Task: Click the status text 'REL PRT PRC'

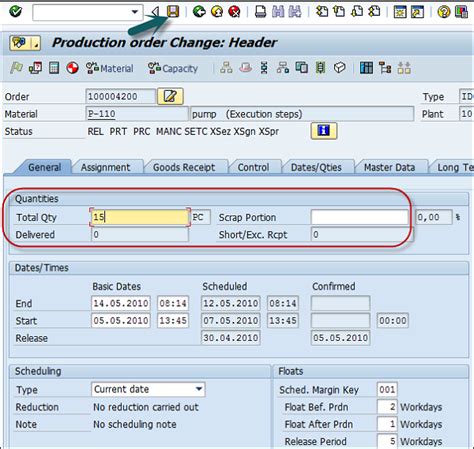Action: click(x=119, y=131)
